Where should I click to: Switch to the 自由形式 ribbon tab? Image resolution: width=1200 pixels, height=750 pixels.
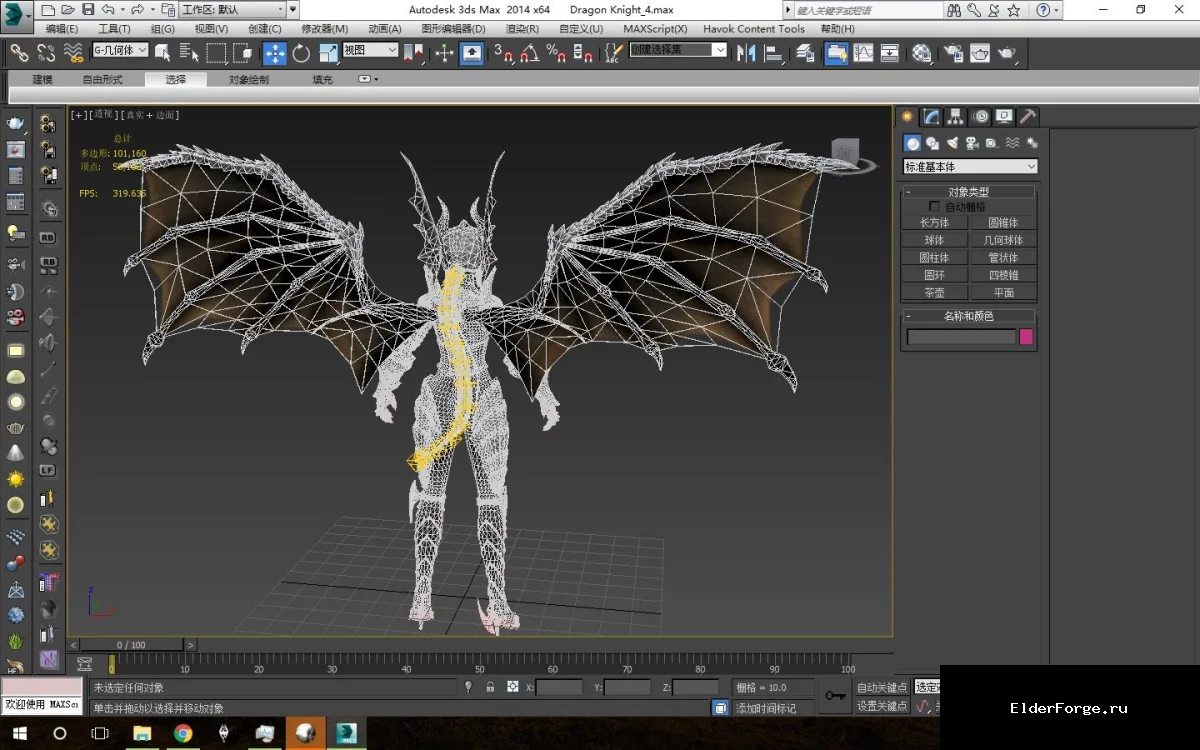tap(102, 79)
